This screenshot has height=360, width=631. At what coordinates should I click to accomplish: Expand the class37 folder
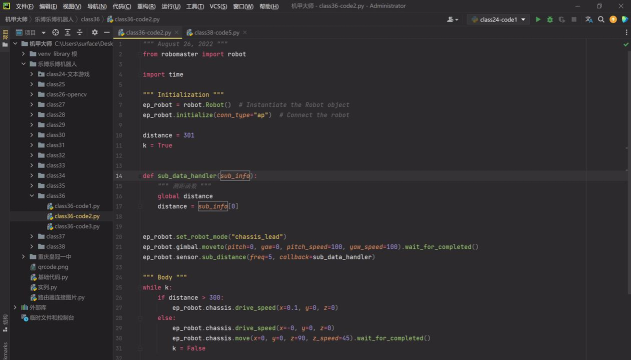click(x=32, y=237)
